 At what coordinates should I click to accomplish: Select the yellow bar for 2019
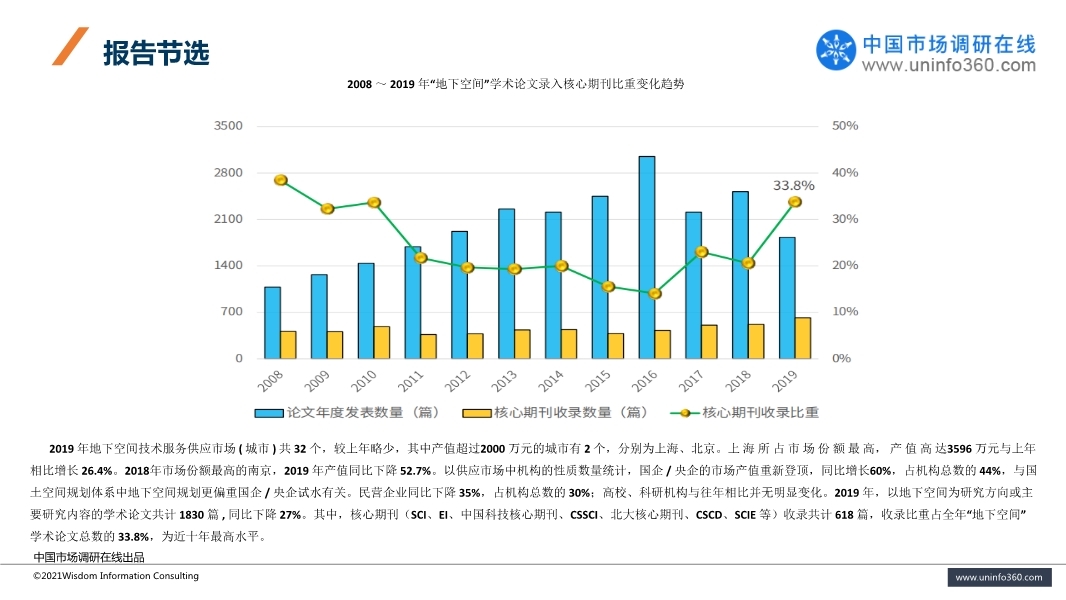tap(803, 338)
